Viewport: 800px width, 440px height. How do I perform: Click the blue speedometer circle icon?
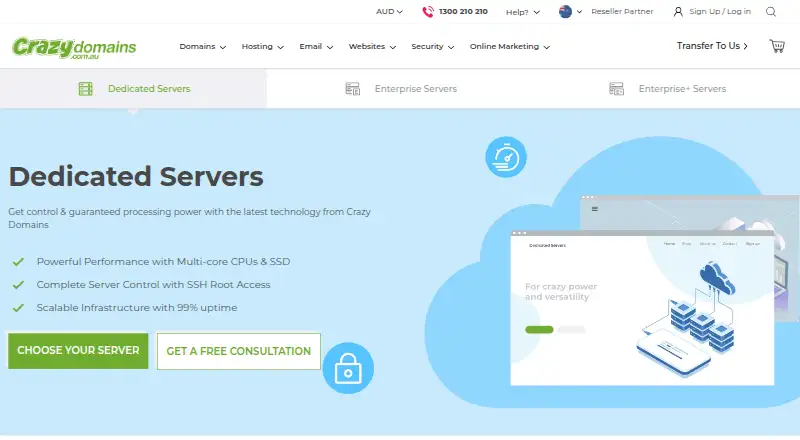[506, 157]
